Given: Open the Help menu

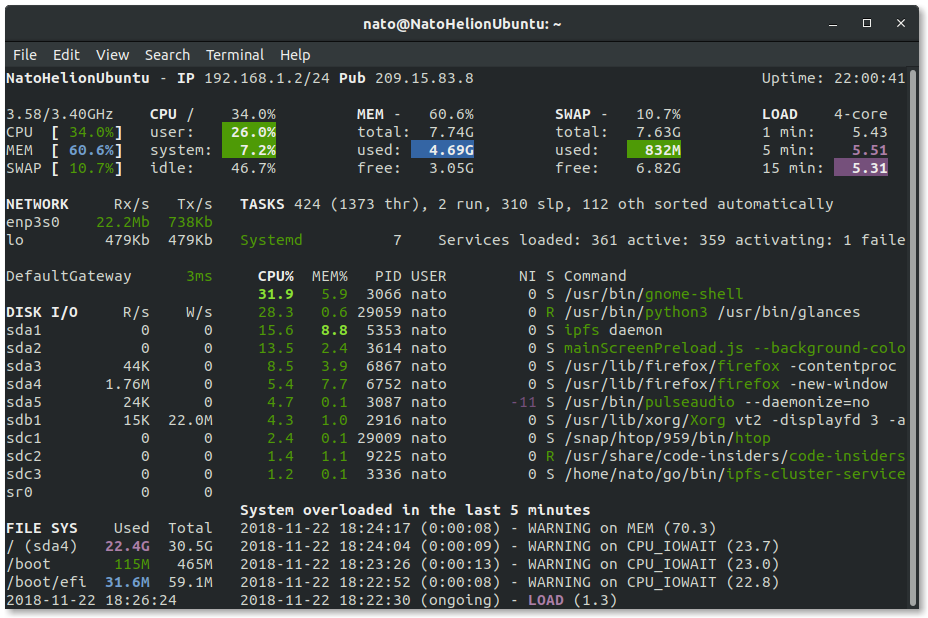Looking at the screenshot, I should pos(295,55).
